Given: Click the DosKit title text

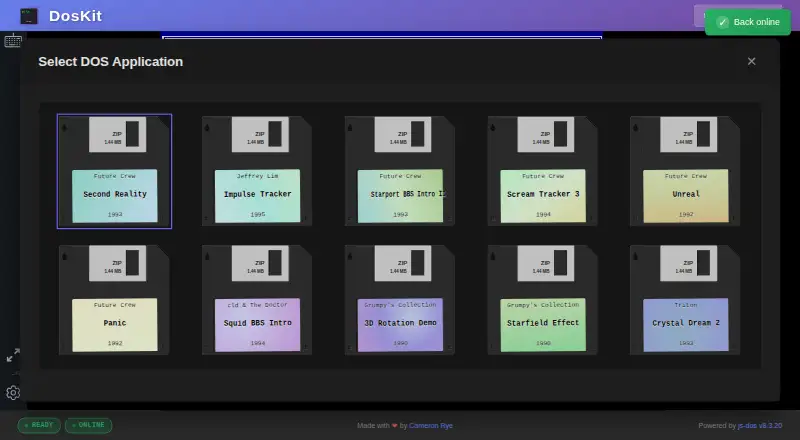Looking at the screenshot, I should 76,16.
